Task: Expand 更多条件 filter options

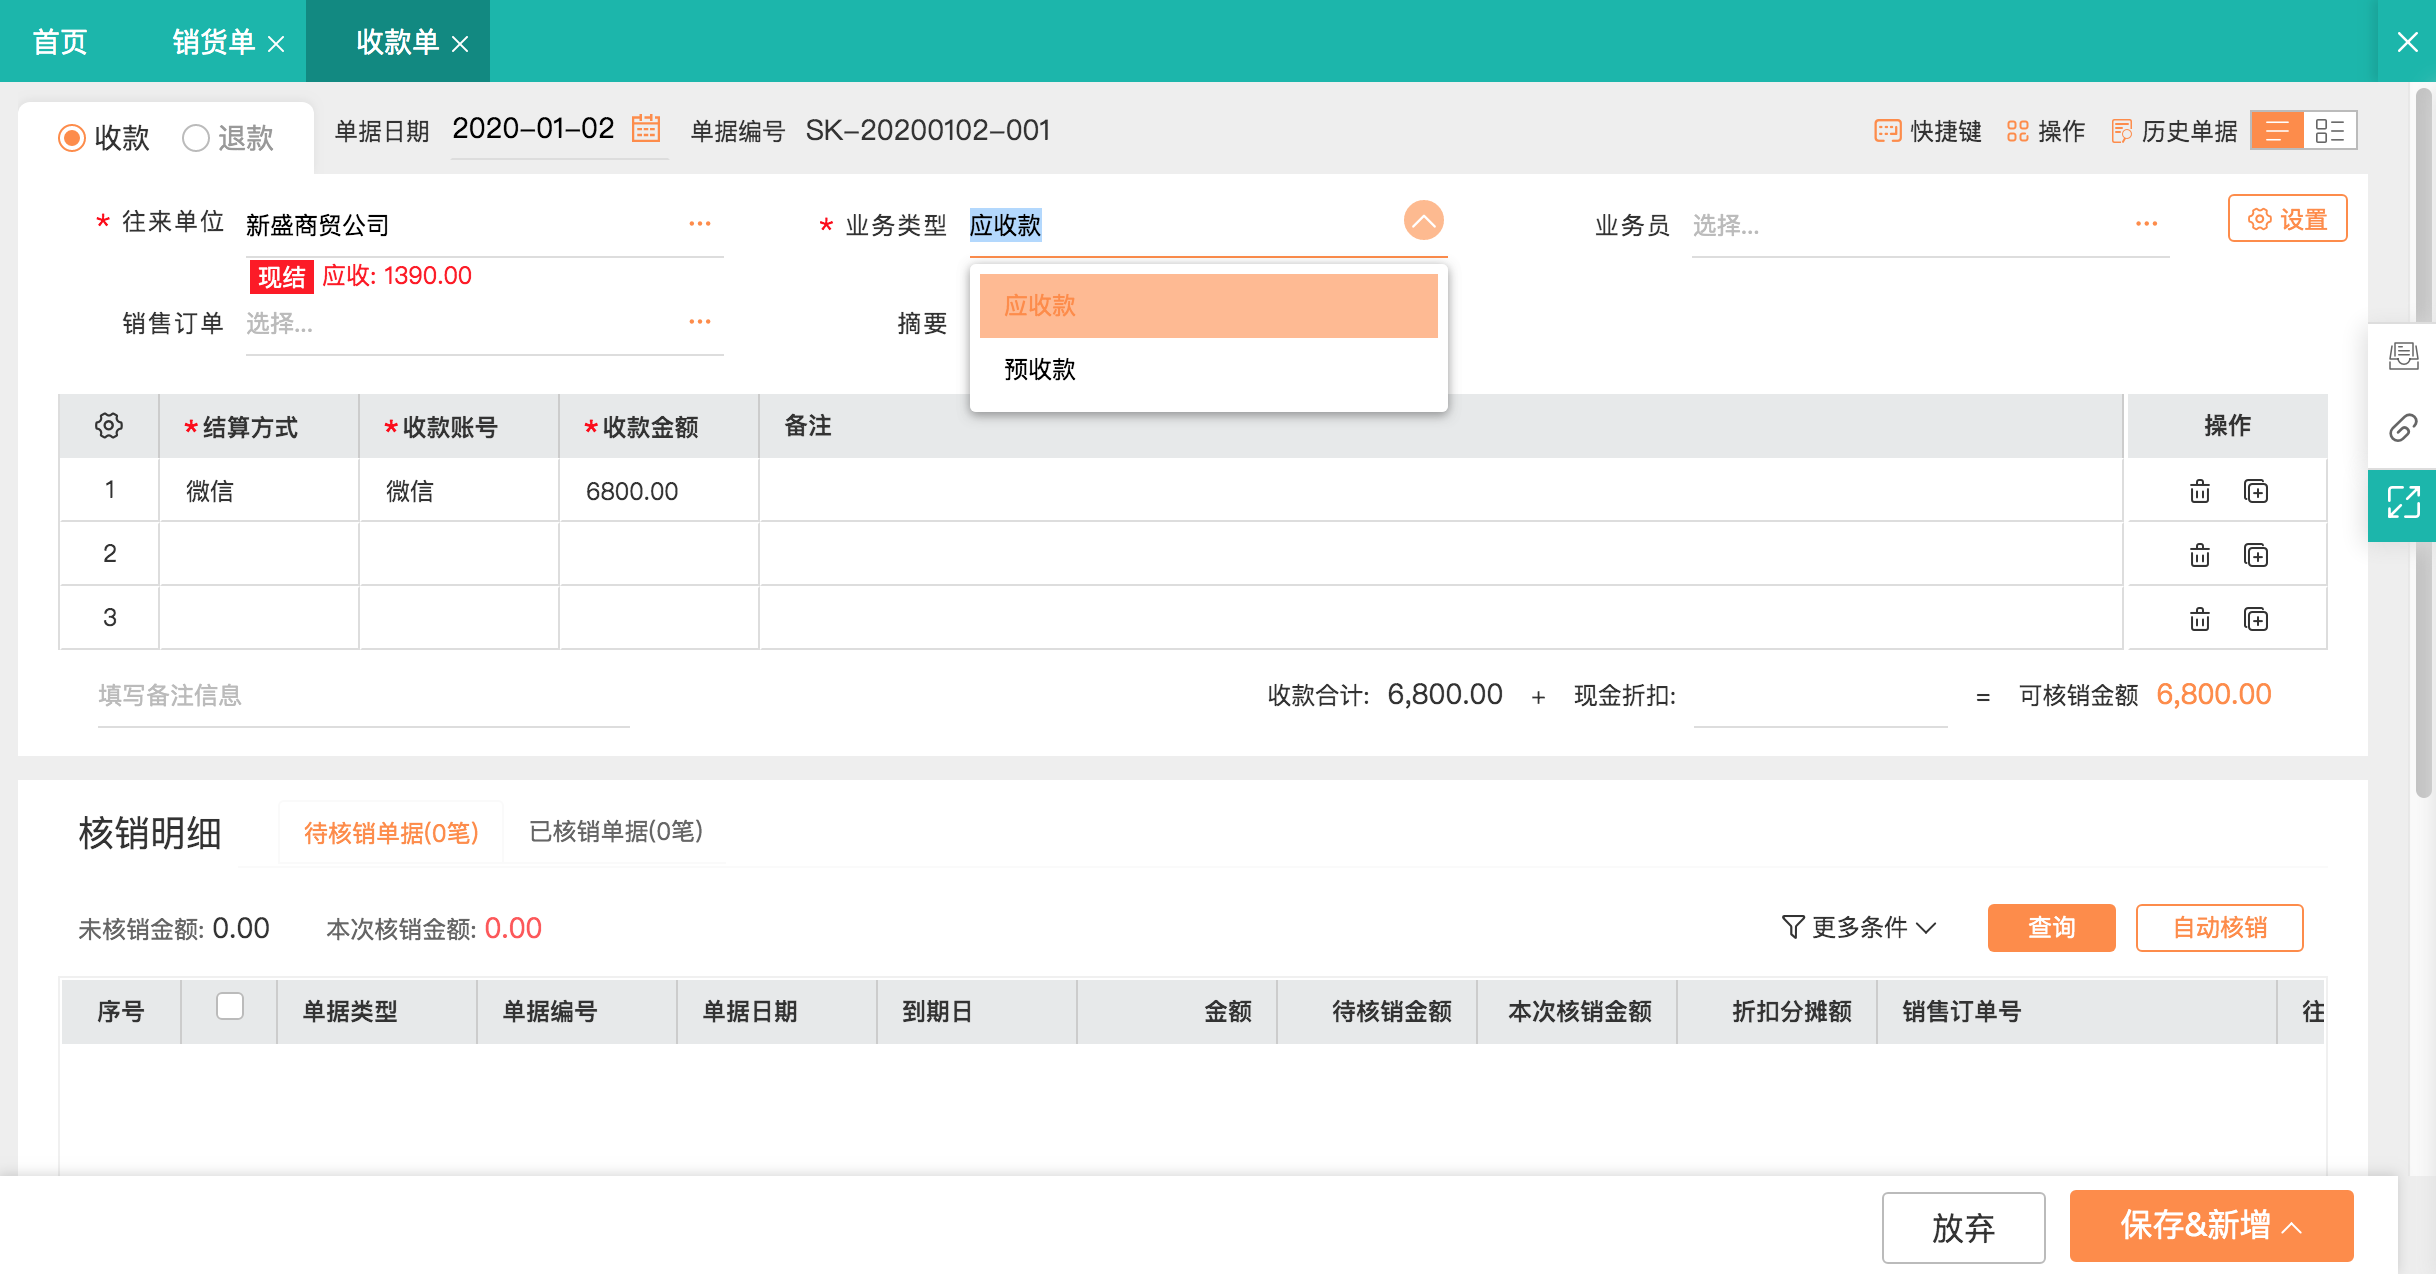Action: 1861,928
